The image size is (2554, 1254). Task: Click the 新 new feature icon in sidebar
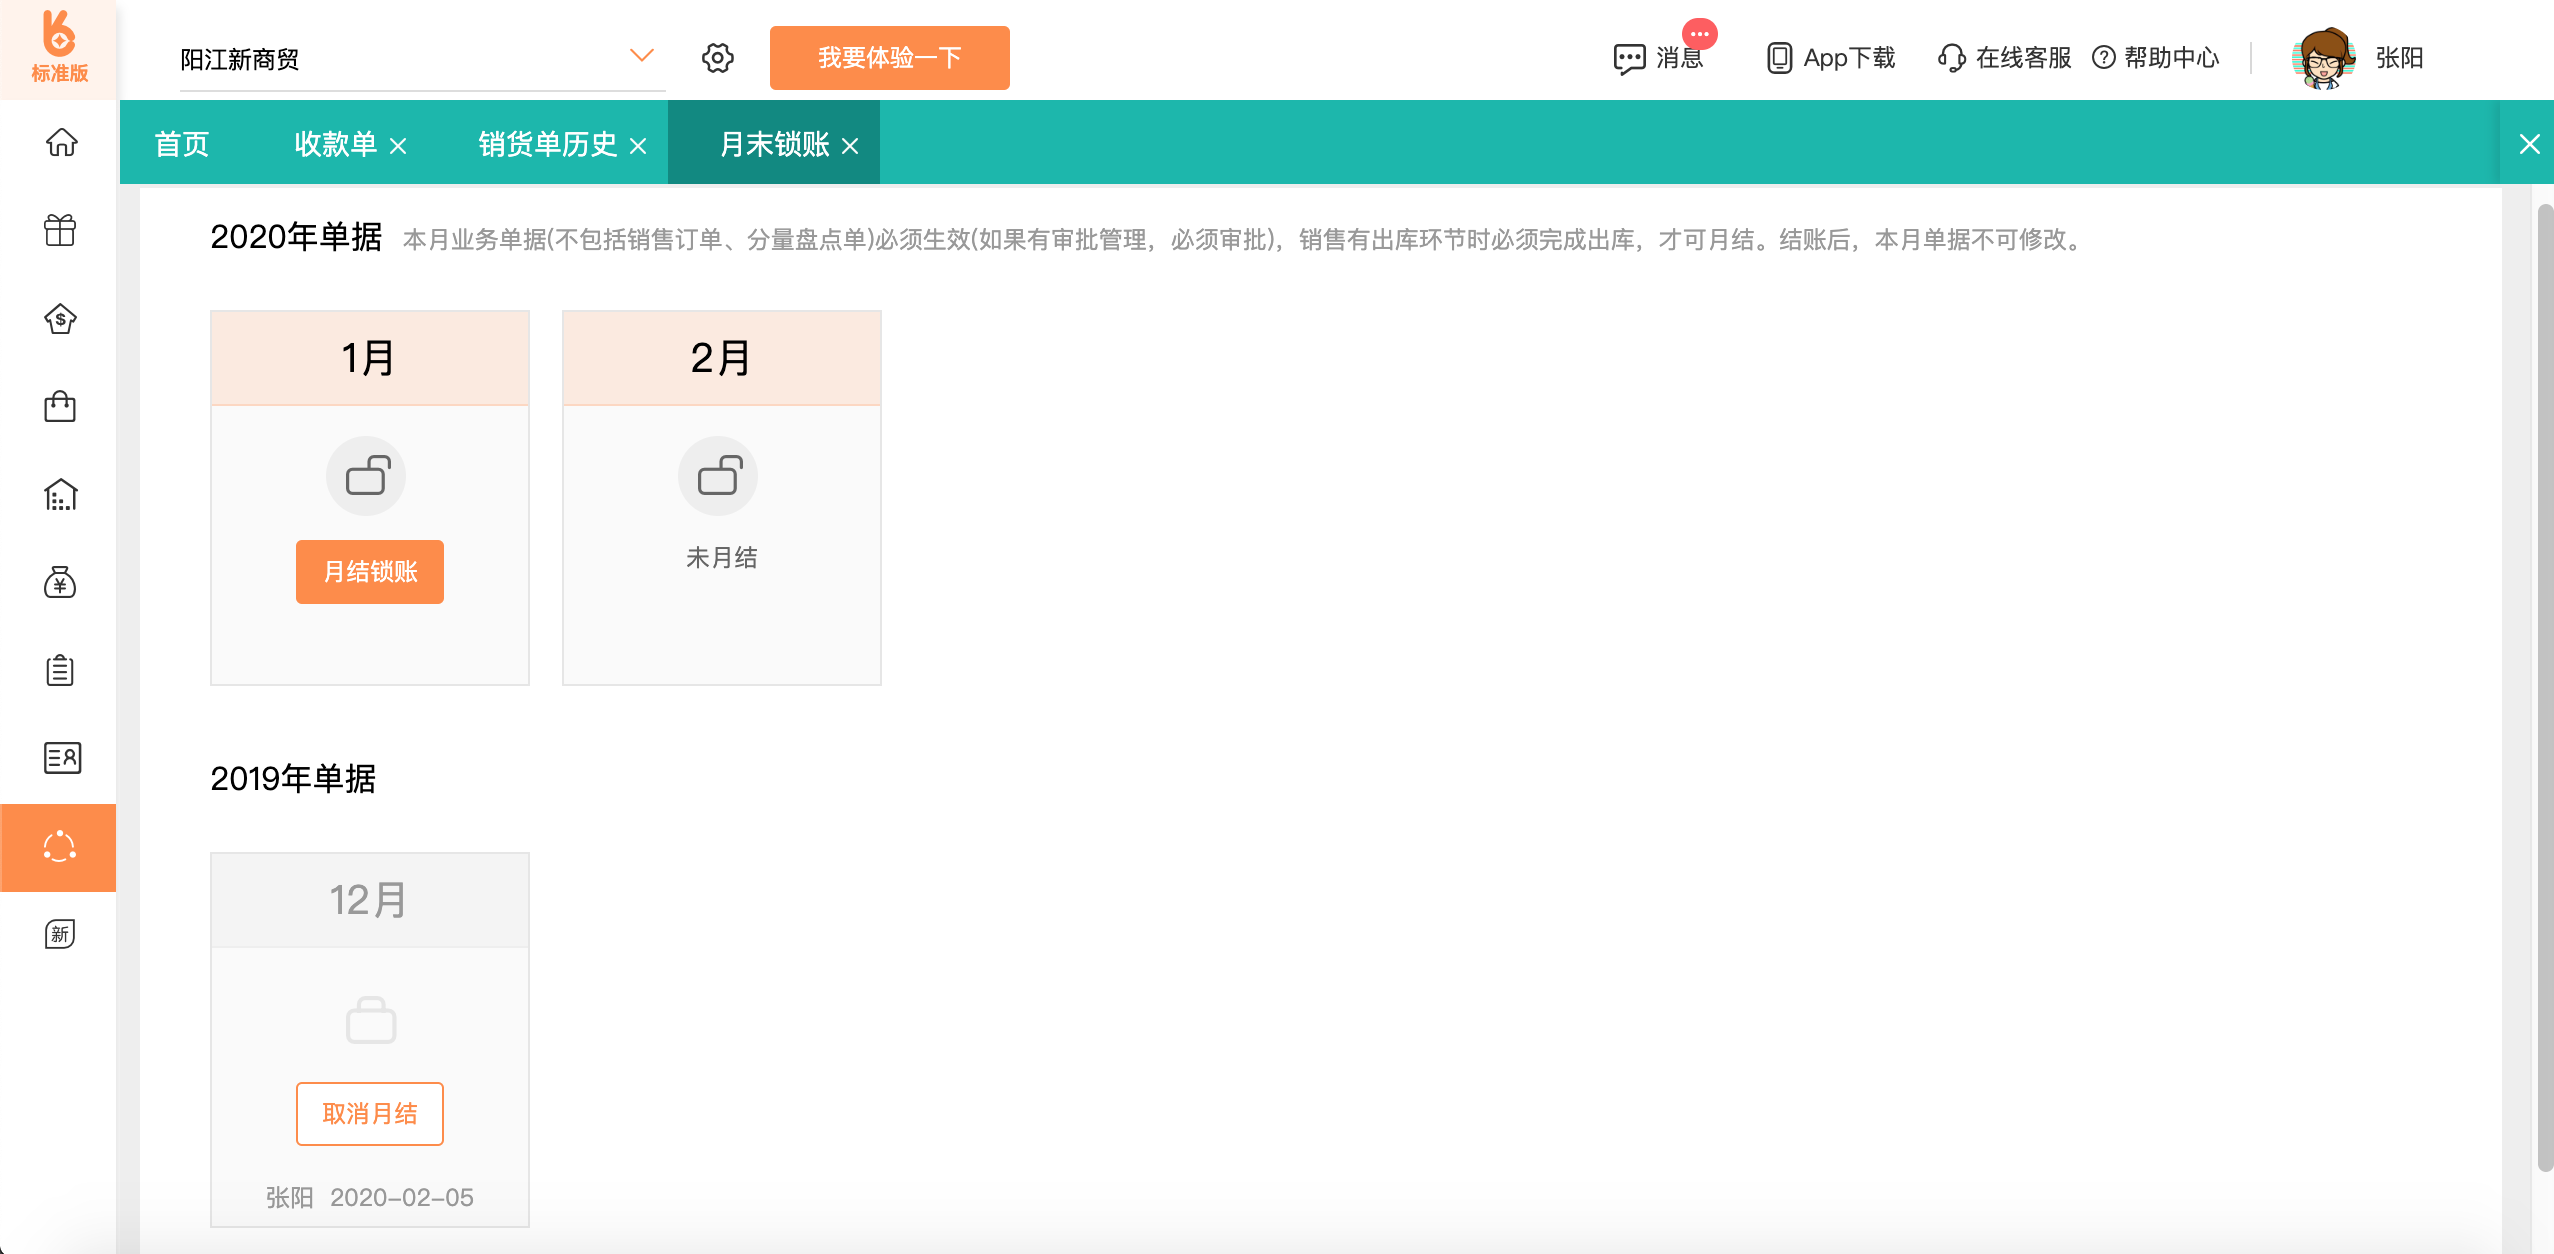tap(60, 935)
